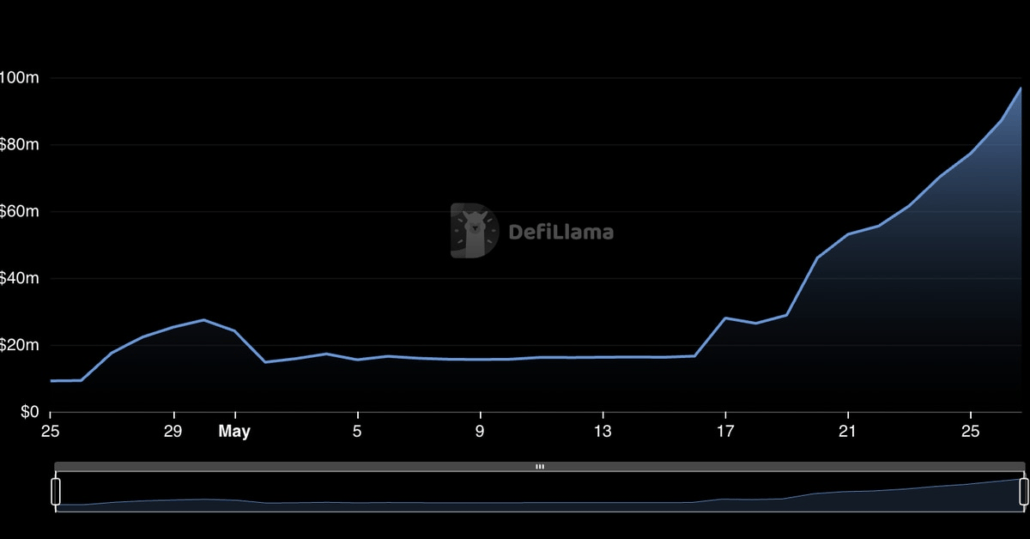Click the left handle of range slider
Viewport: 1030px width, 539px height.
[x=56, y=491]
